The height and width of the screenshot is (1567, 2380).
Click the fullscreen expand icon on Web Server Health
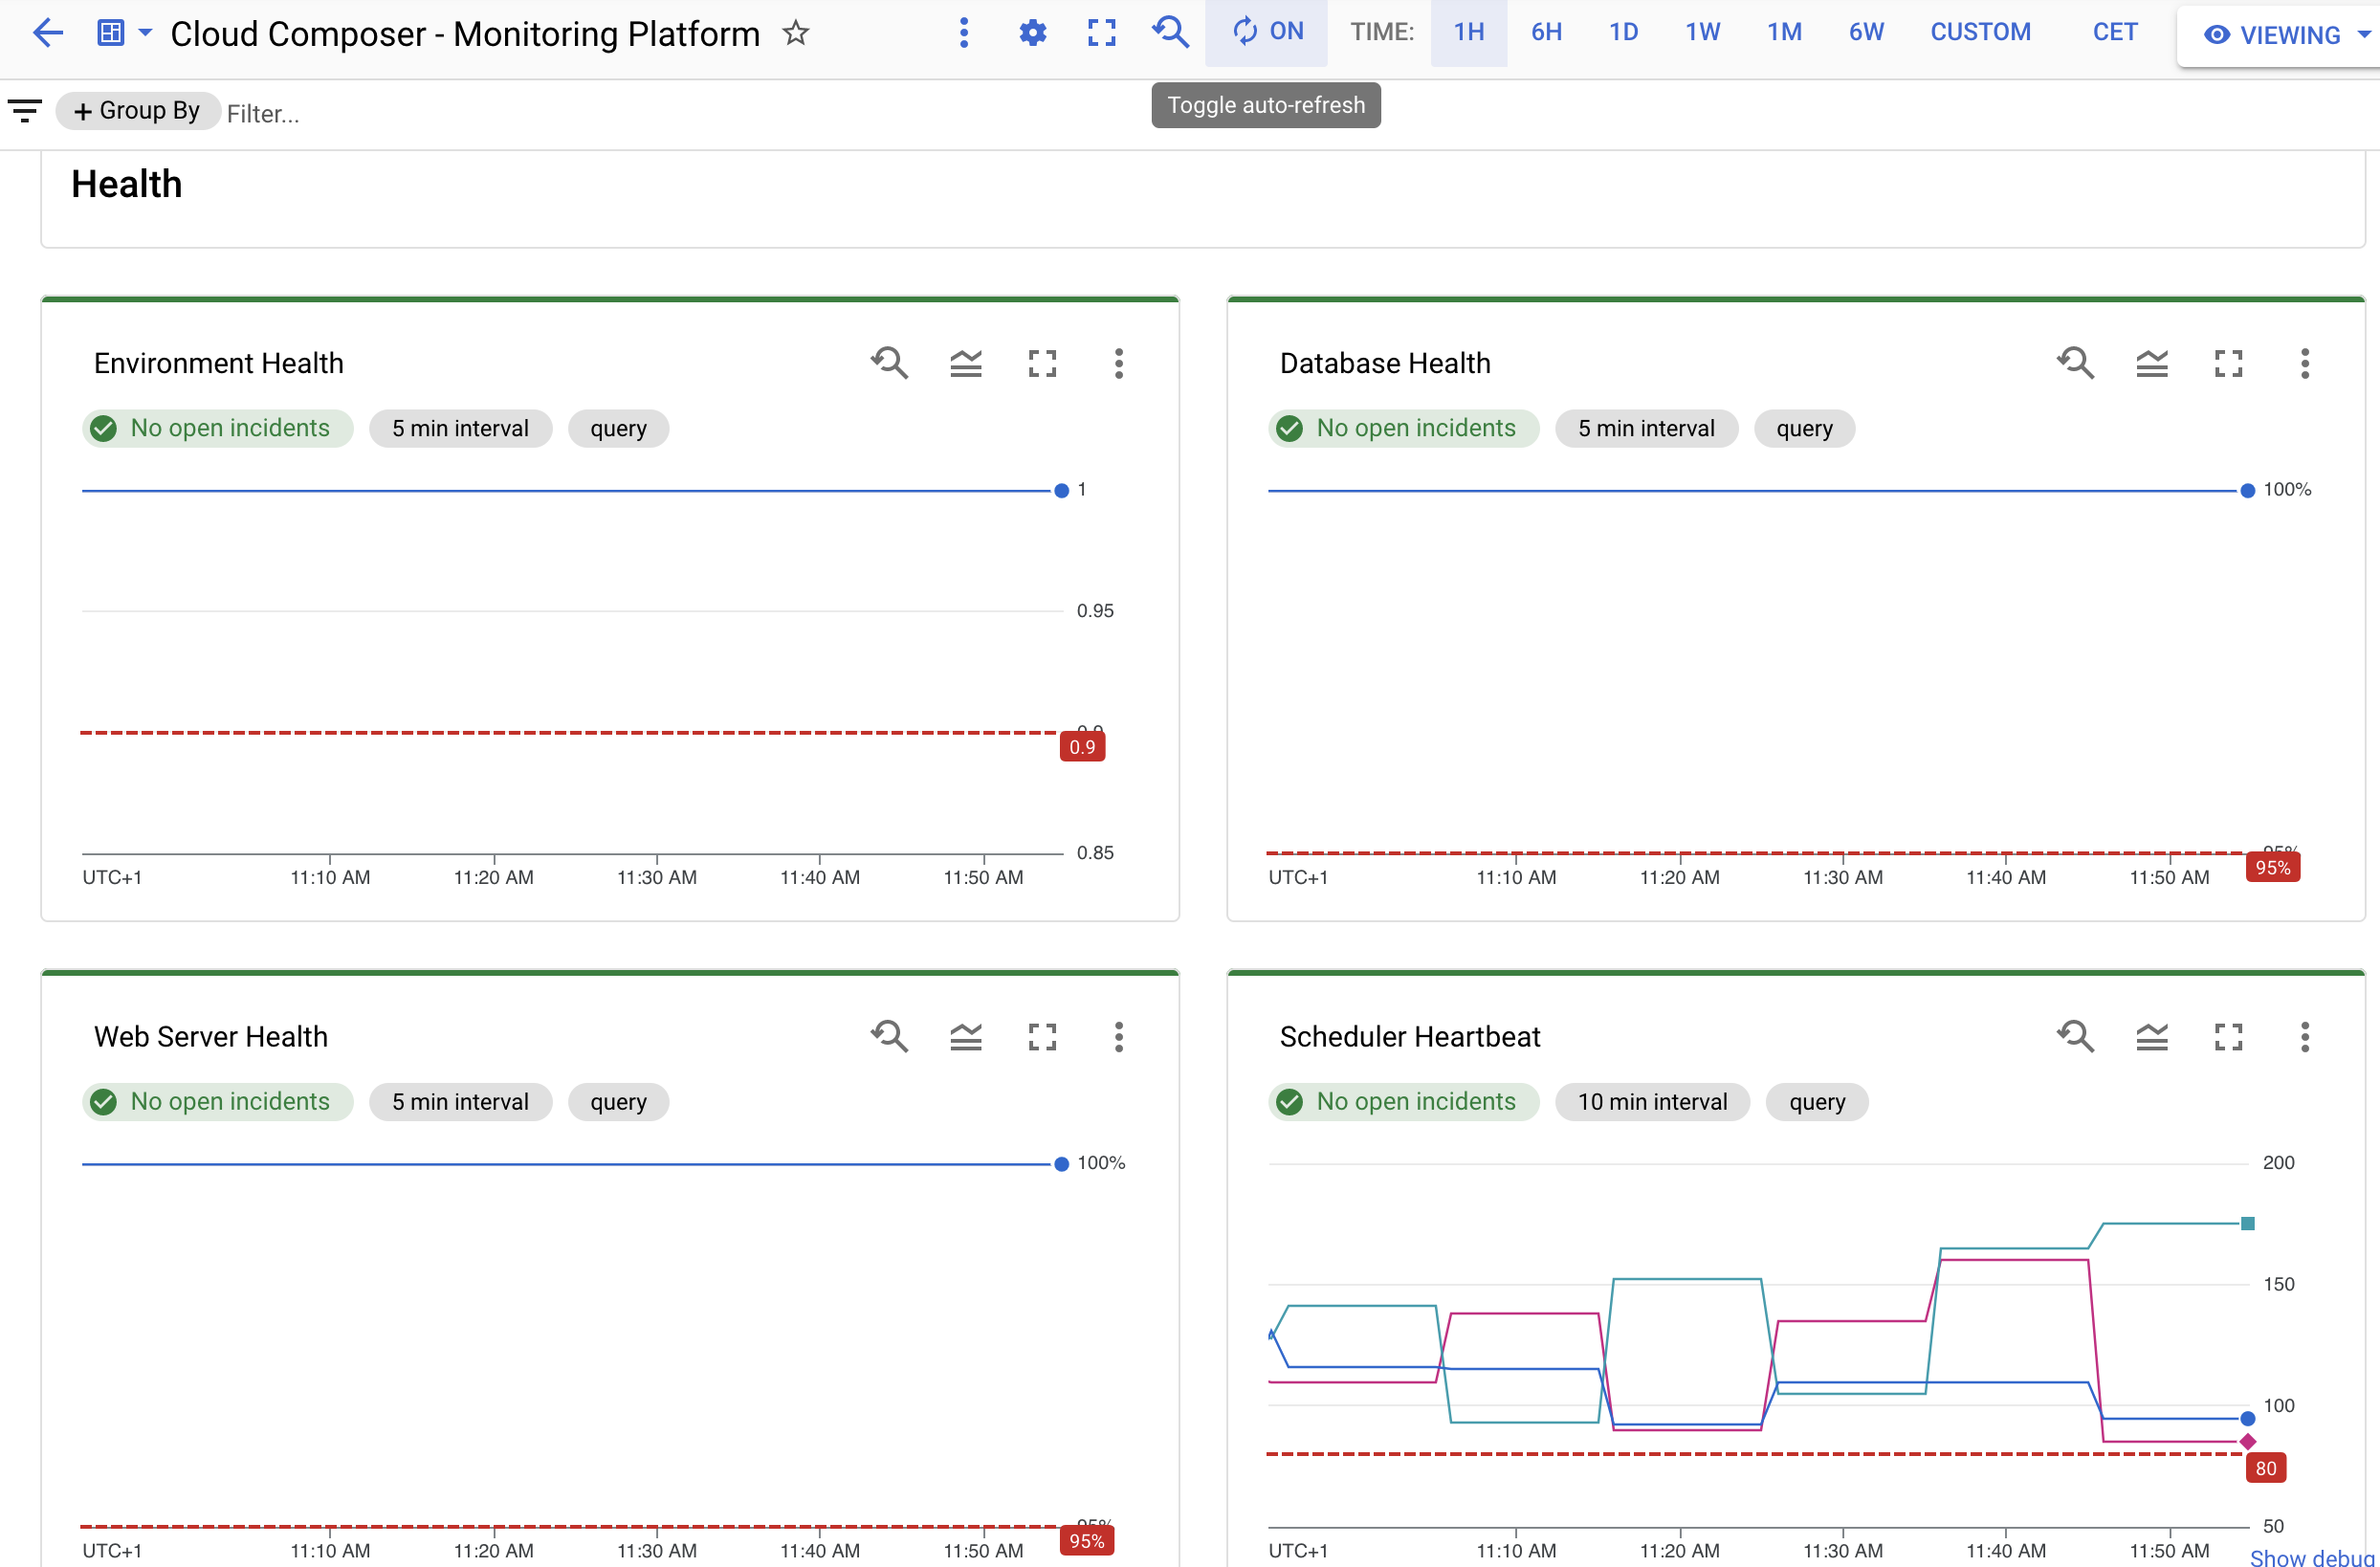(x=1043, y=1037)
